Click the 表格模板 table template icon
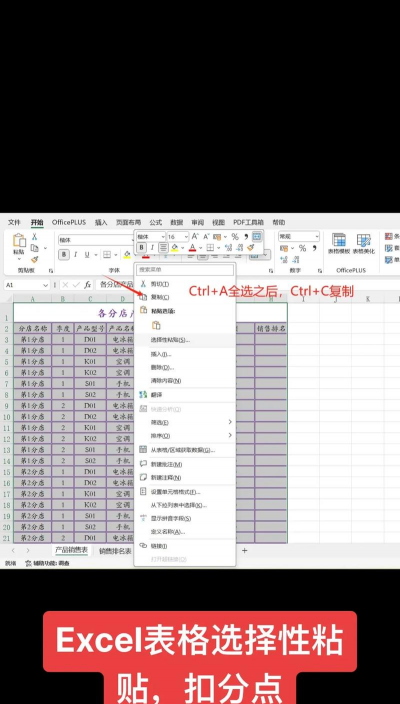Screen dimensions: 400x704 point(339,240)
